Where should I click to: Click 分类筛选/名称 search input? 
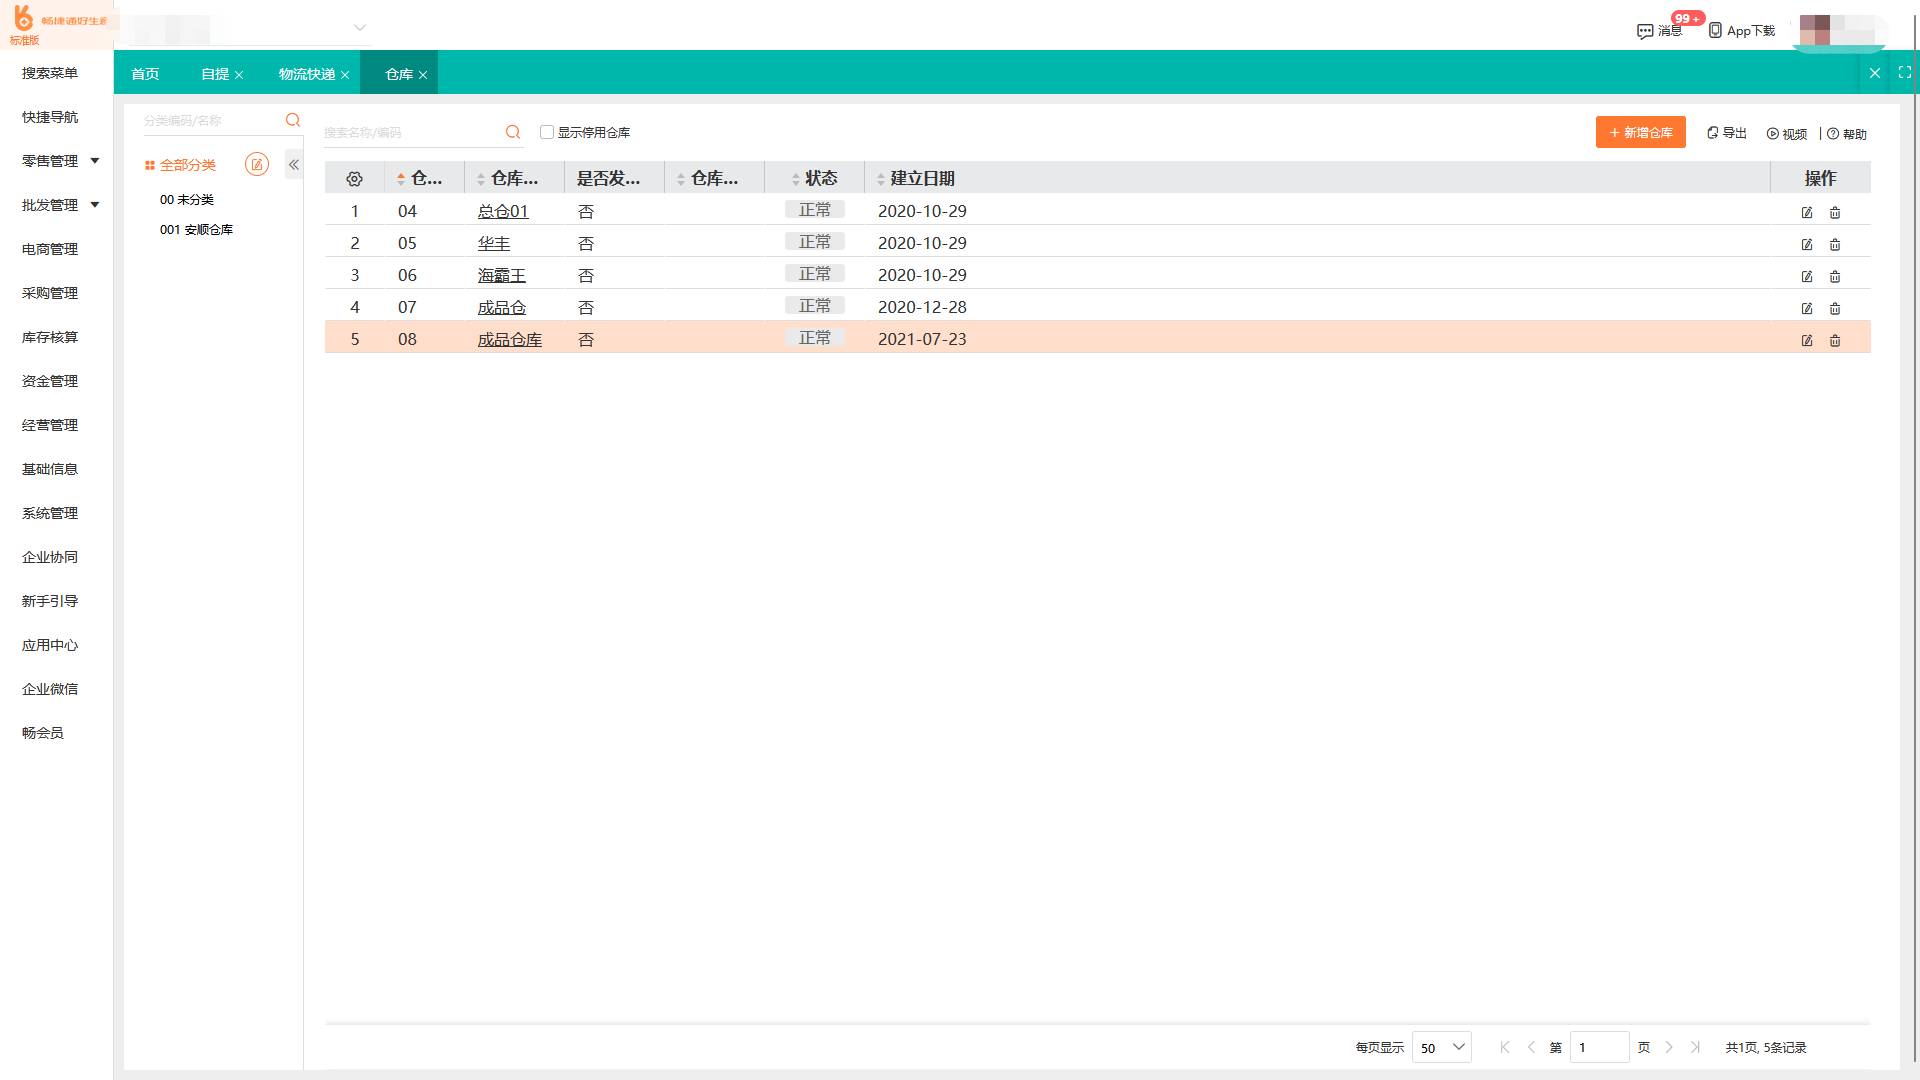point(204,120)
